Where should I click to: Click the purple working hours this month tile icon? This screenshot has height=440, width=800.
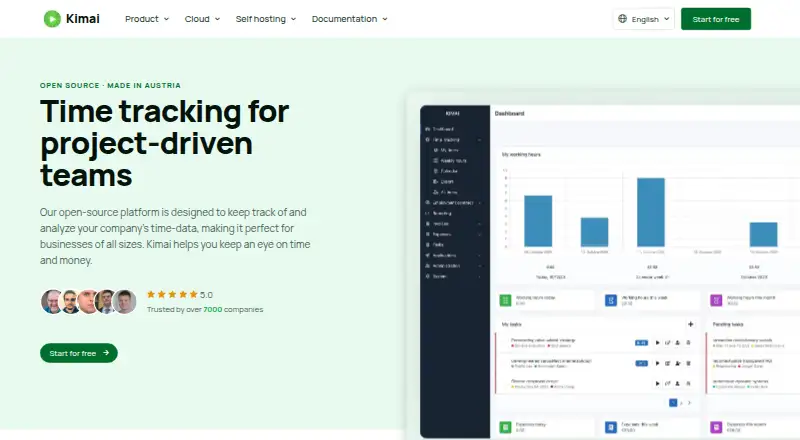716,300
